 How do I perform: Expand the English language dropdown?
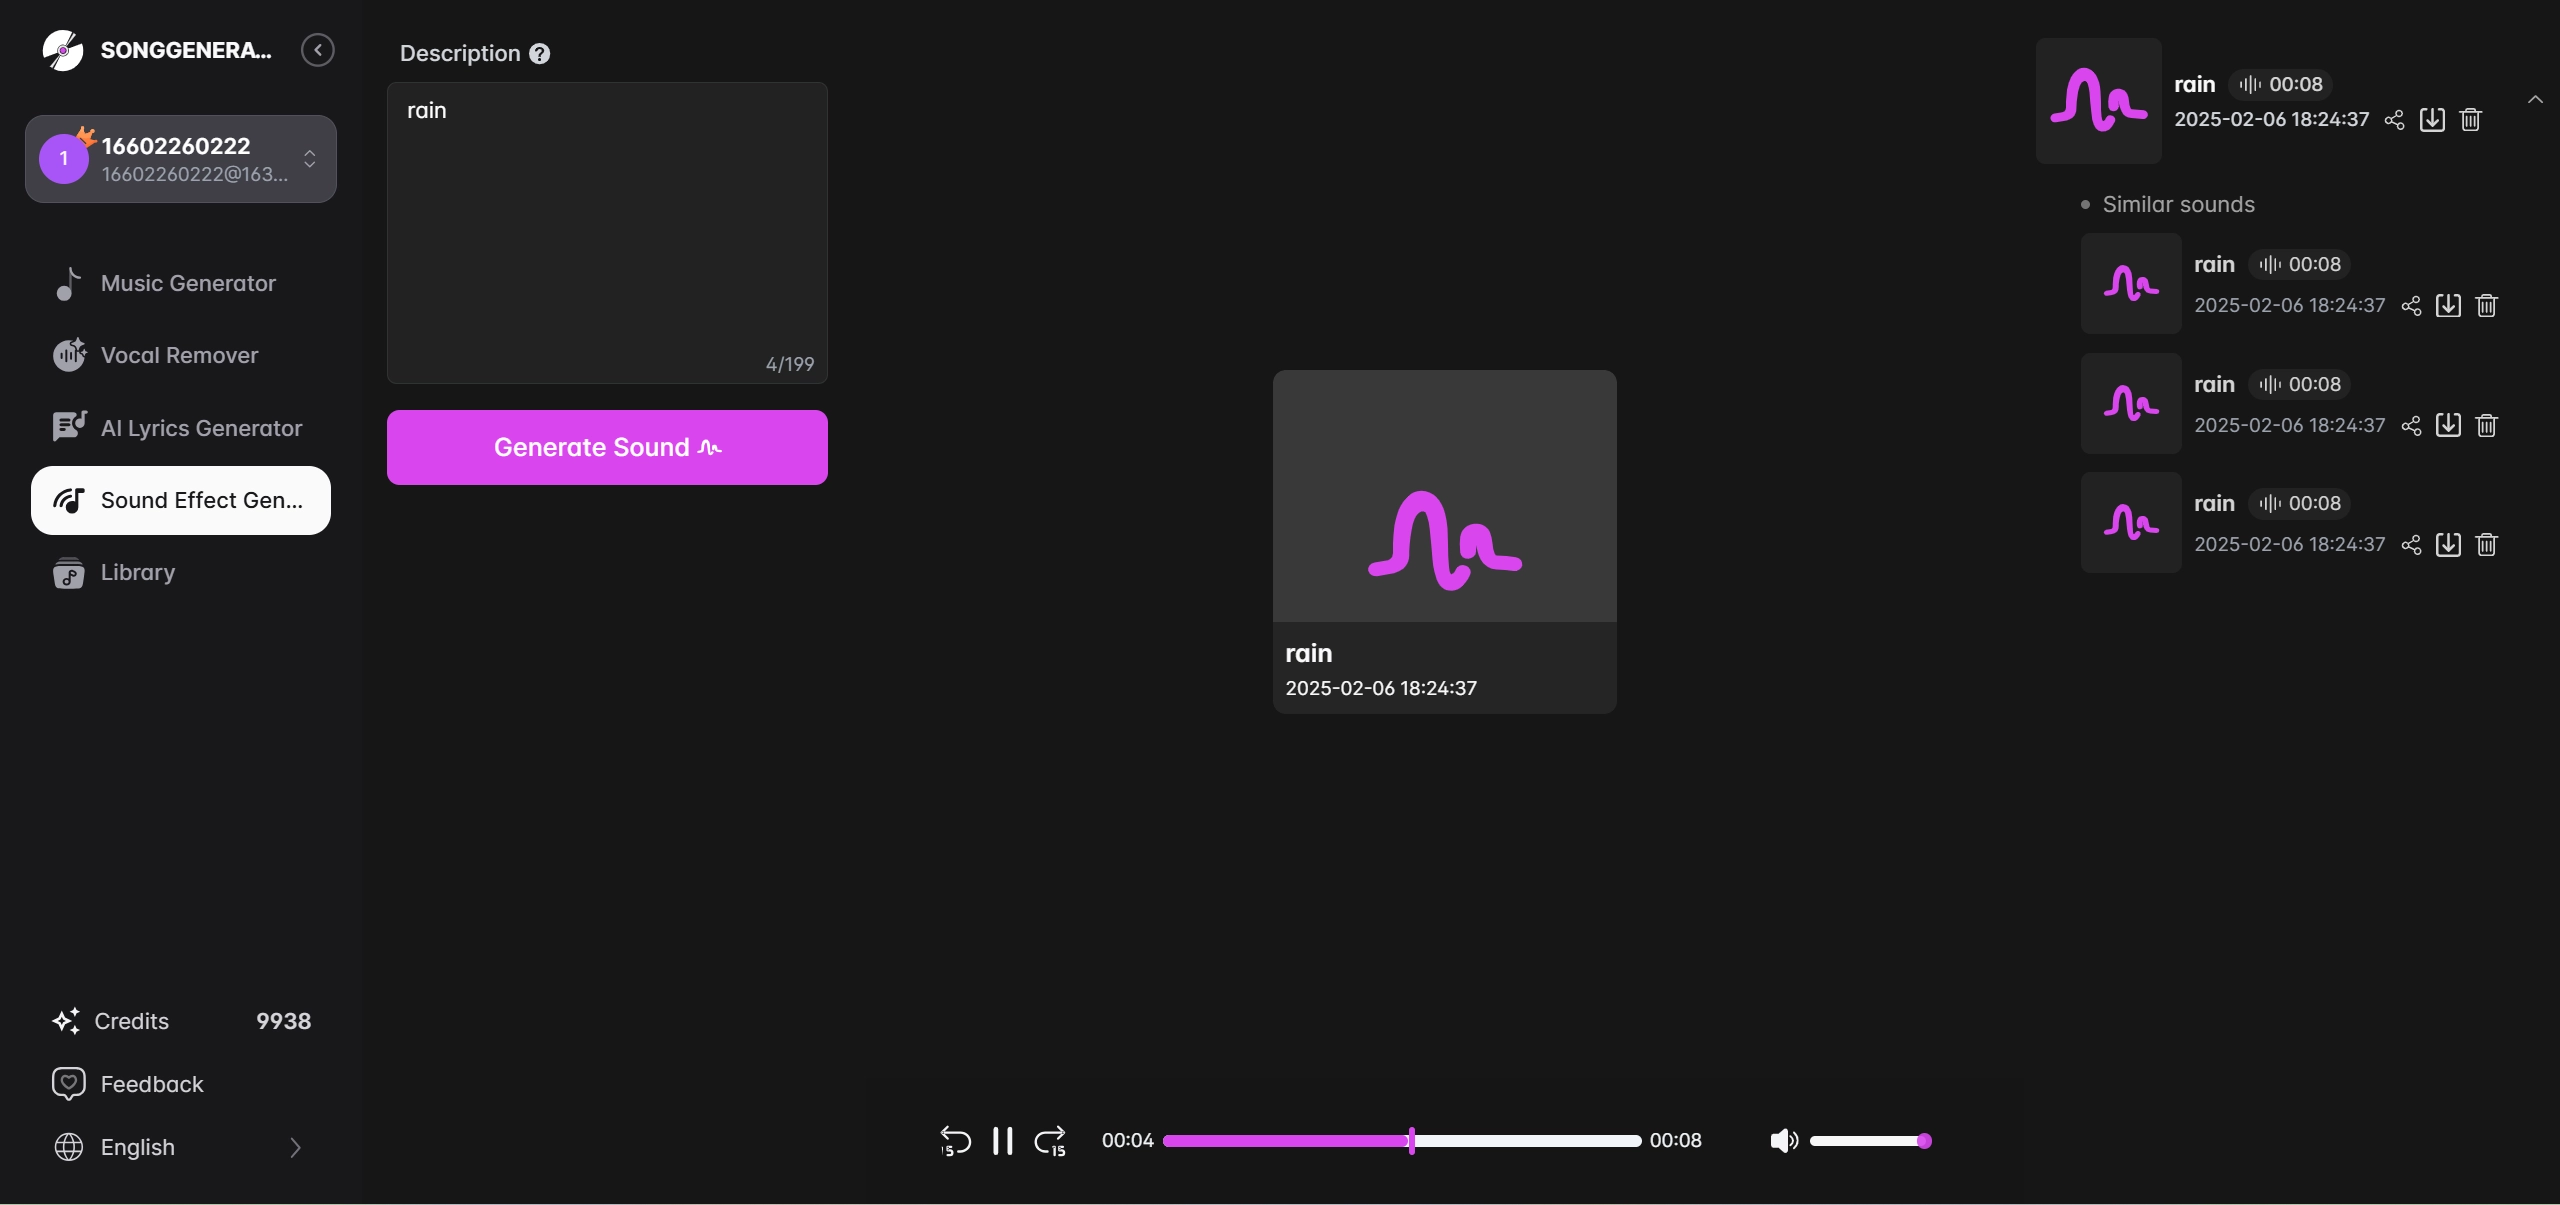coord(180,1146)
